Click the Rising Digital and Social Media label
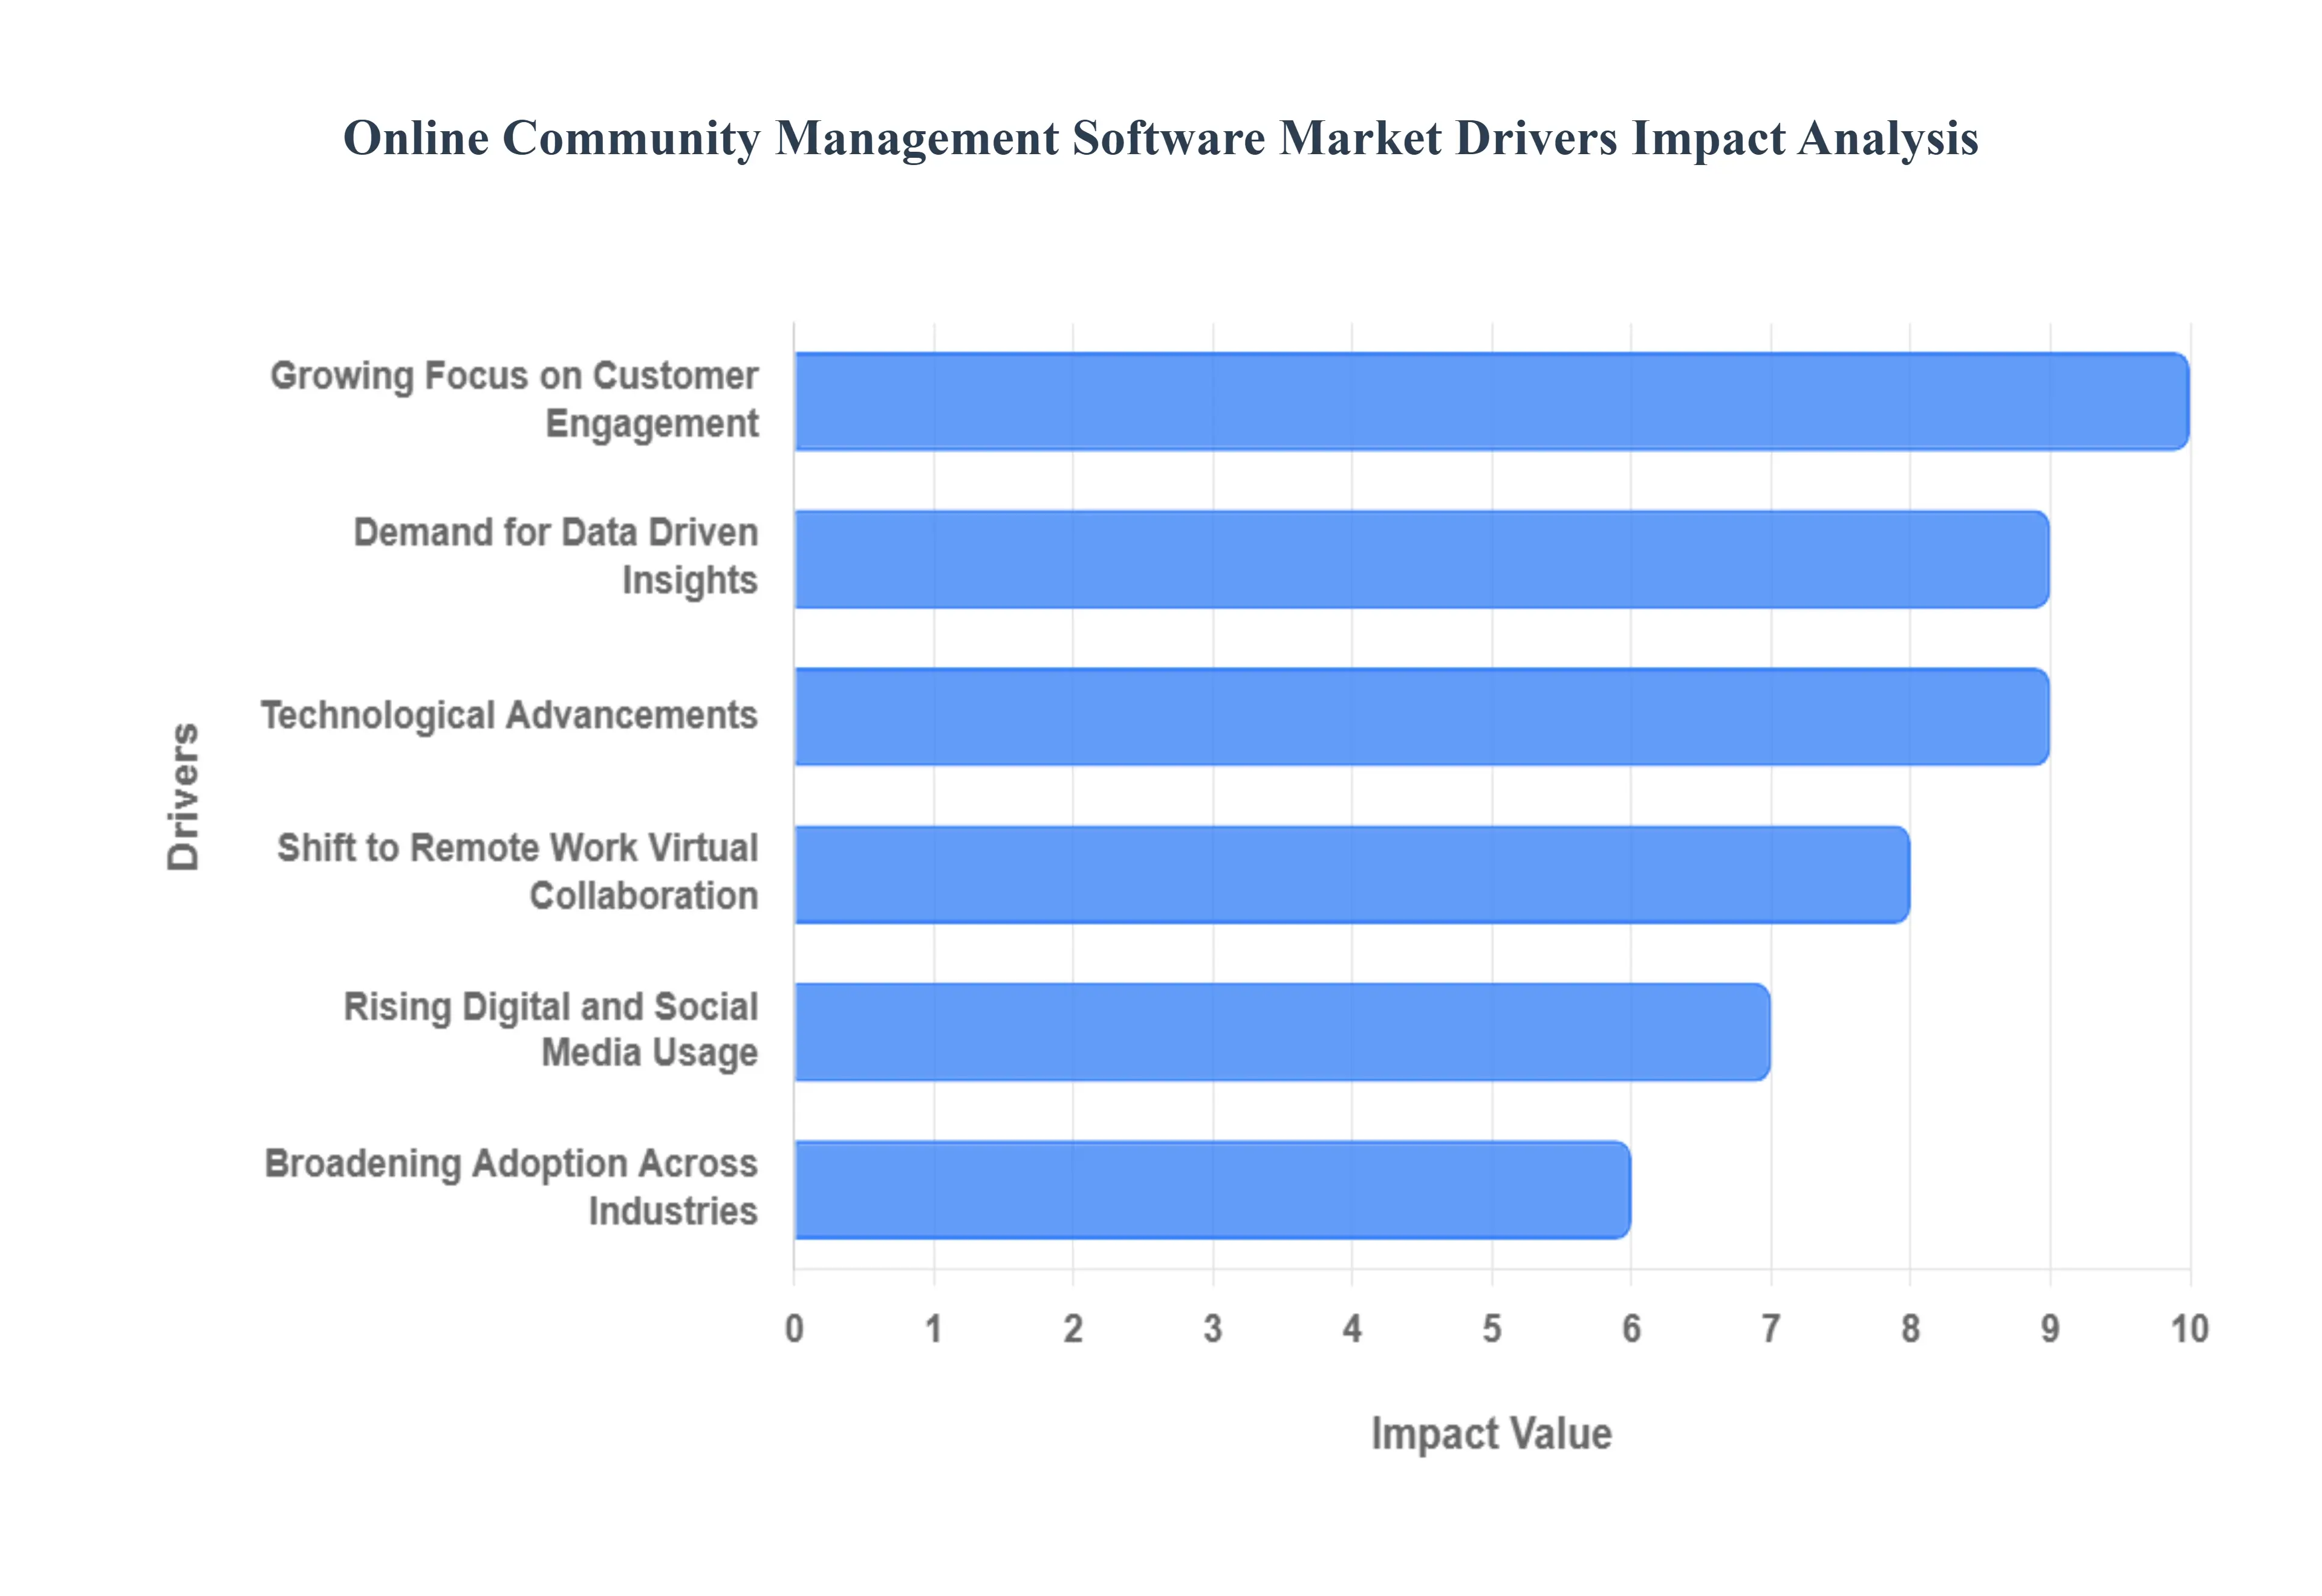 pyautogui.click(x=551, y=1029)
